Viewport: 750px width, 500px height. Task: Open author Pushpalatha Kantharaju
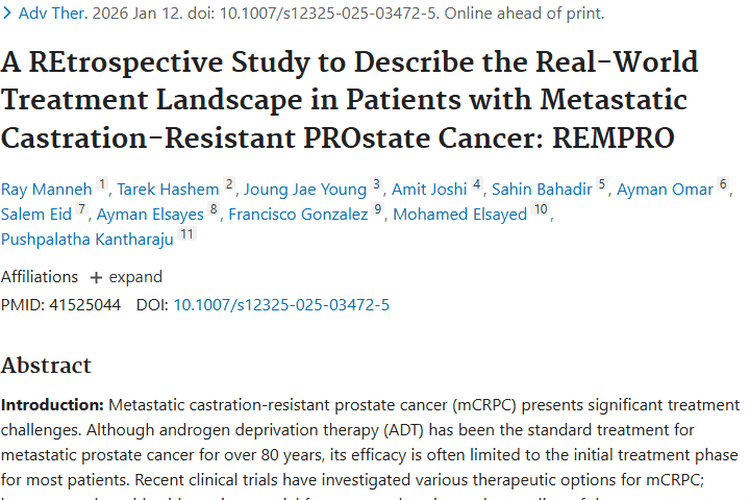[x=87, y=239]
